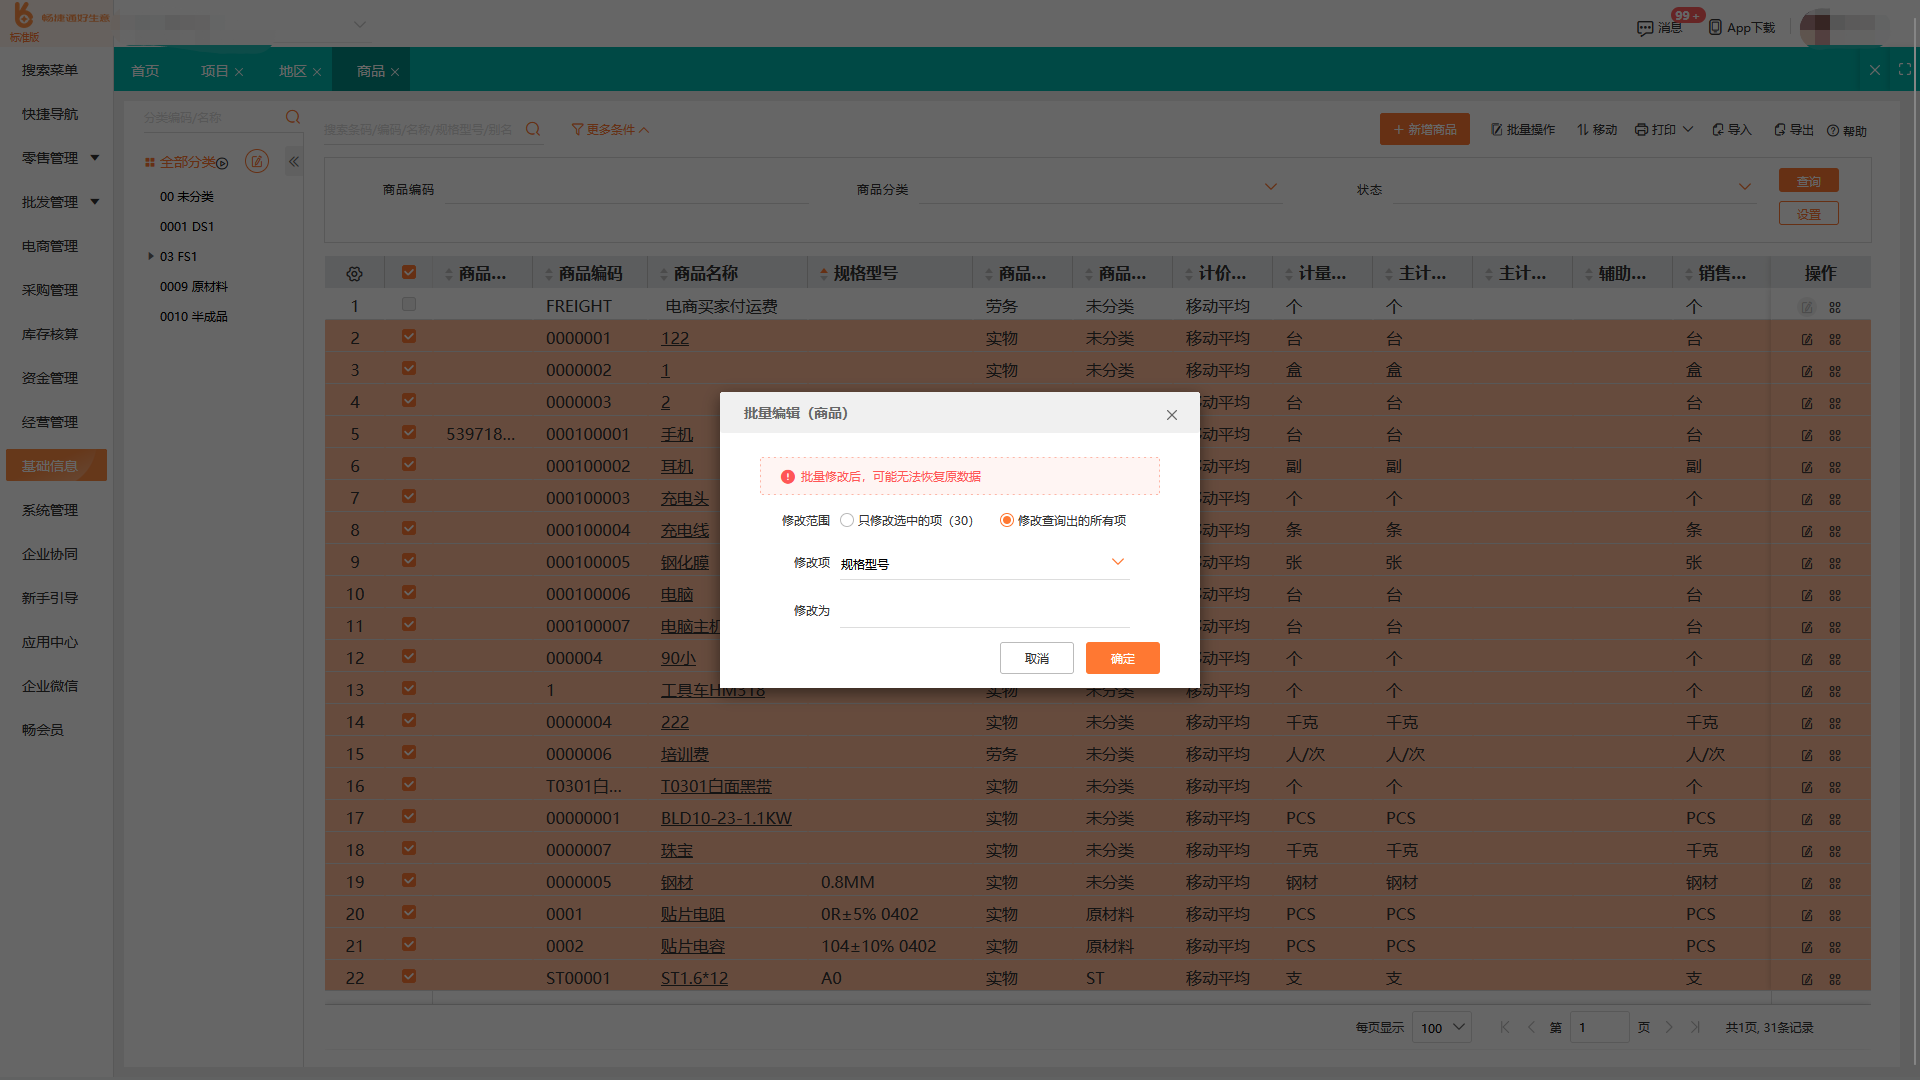Image resolution: width=1920 pixels, height=1080 pixels.
Task: Select 修改查询出的所有项 radio button
Action: pos(1005,520)
